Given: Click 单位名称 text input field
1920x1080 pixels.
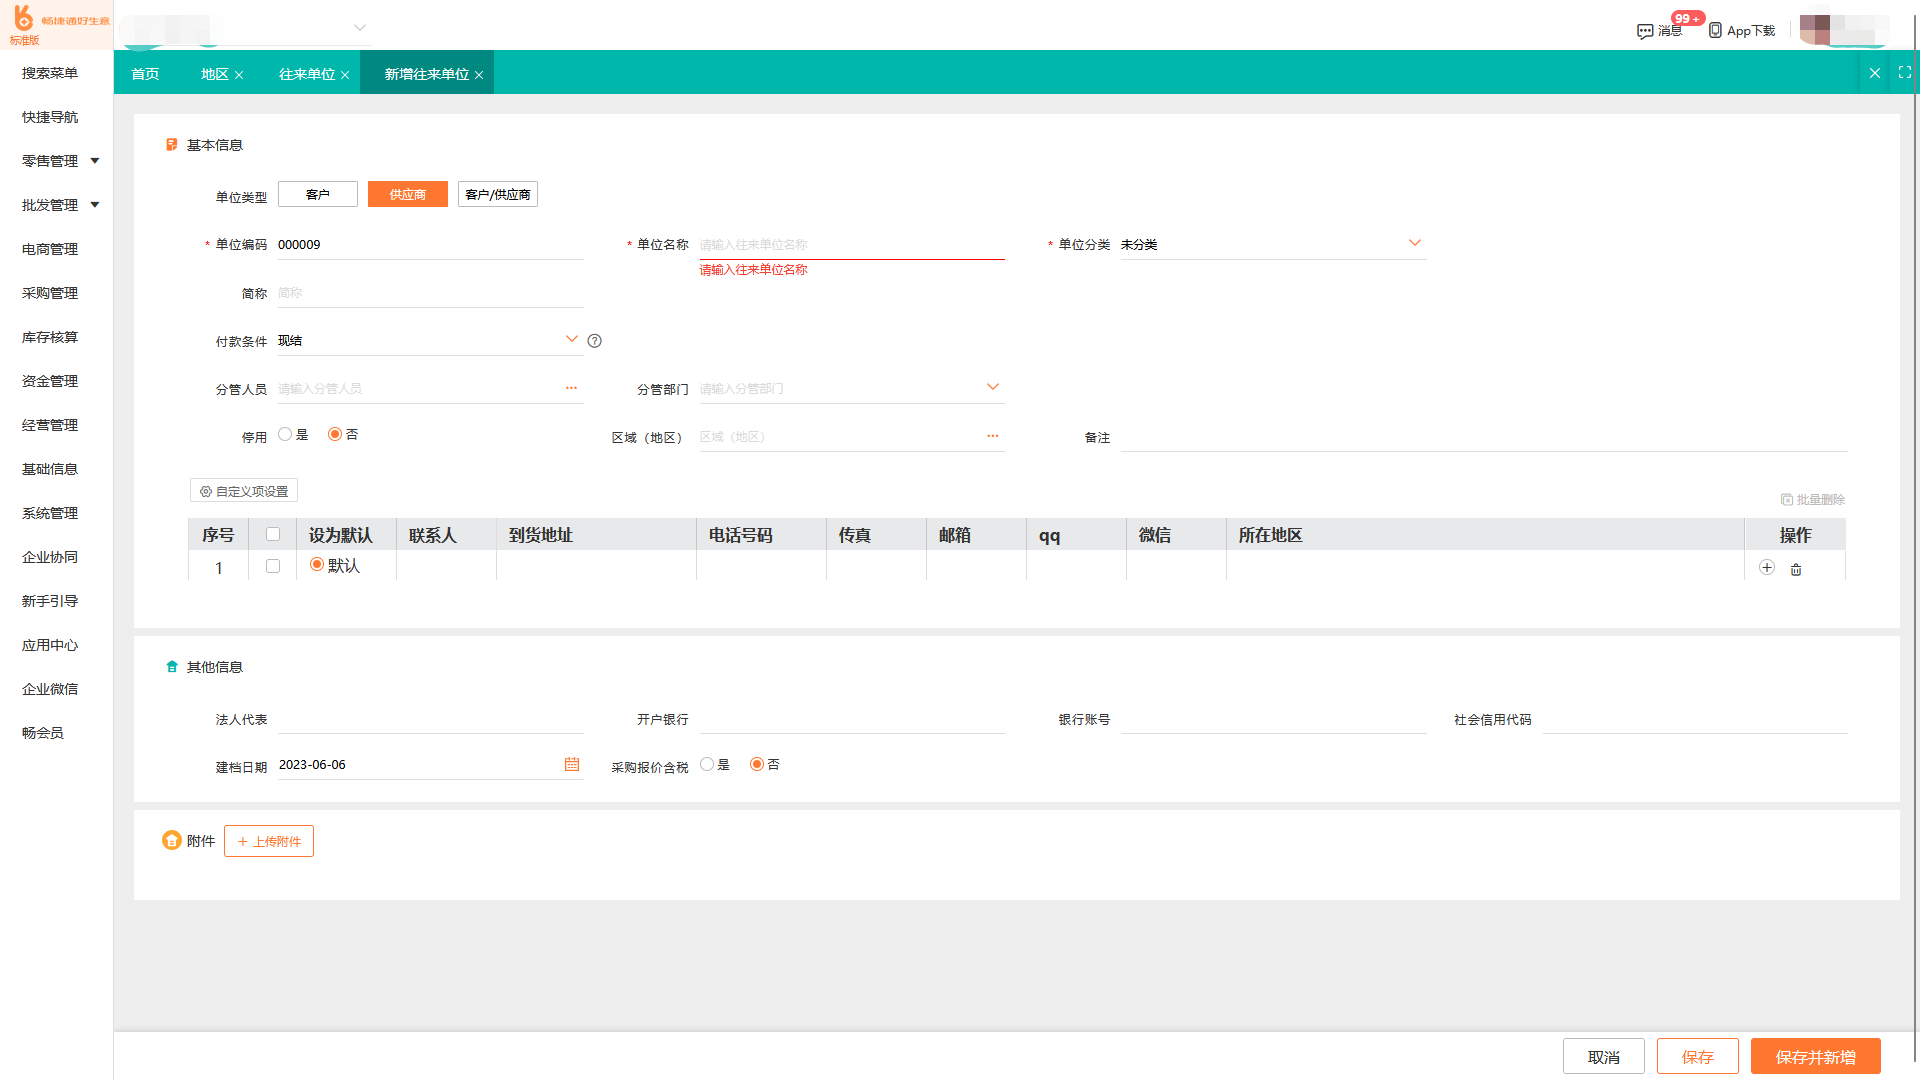Looking at the screenshot, I should (x=849, y=244).
